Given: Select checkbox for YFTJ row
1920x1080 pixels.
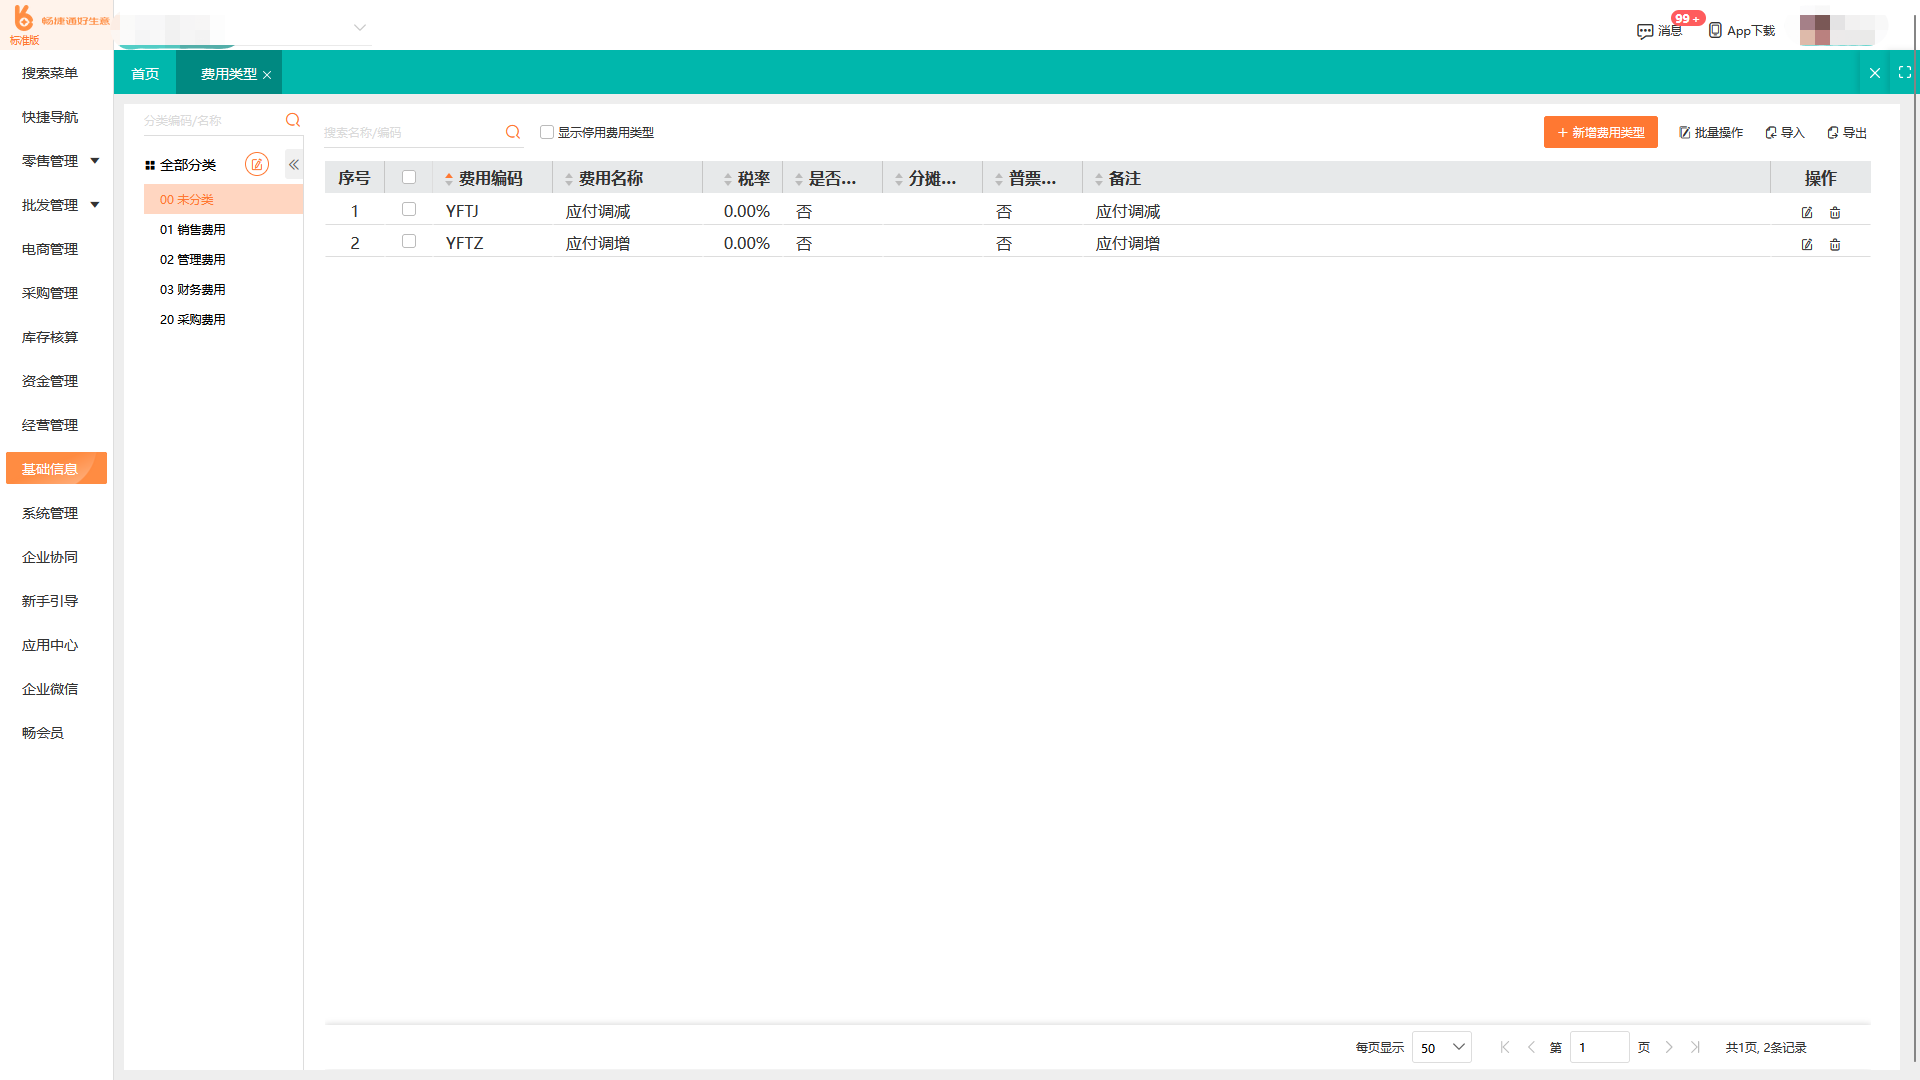Looking at the screenshot, I should pos(409,210).
